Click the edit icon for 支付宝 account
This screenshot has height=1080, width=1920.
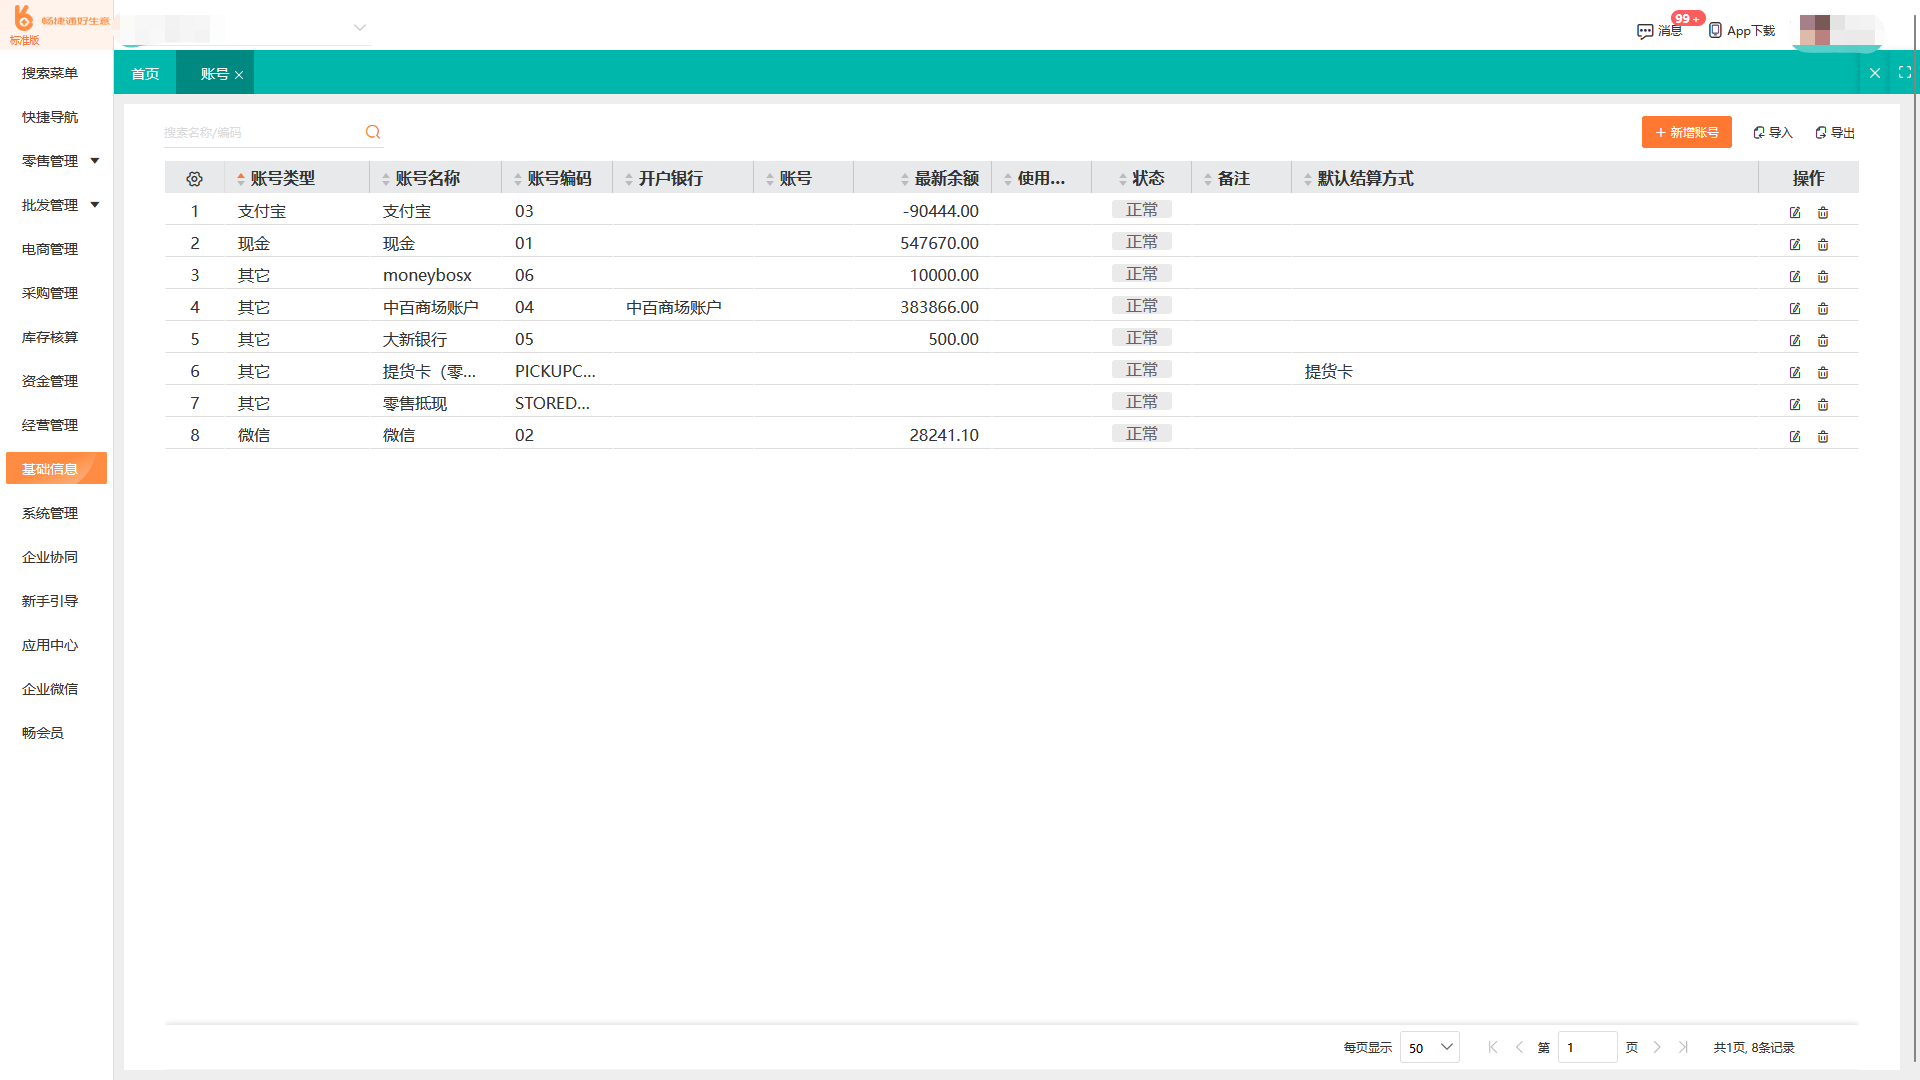tap(1795, 211)
